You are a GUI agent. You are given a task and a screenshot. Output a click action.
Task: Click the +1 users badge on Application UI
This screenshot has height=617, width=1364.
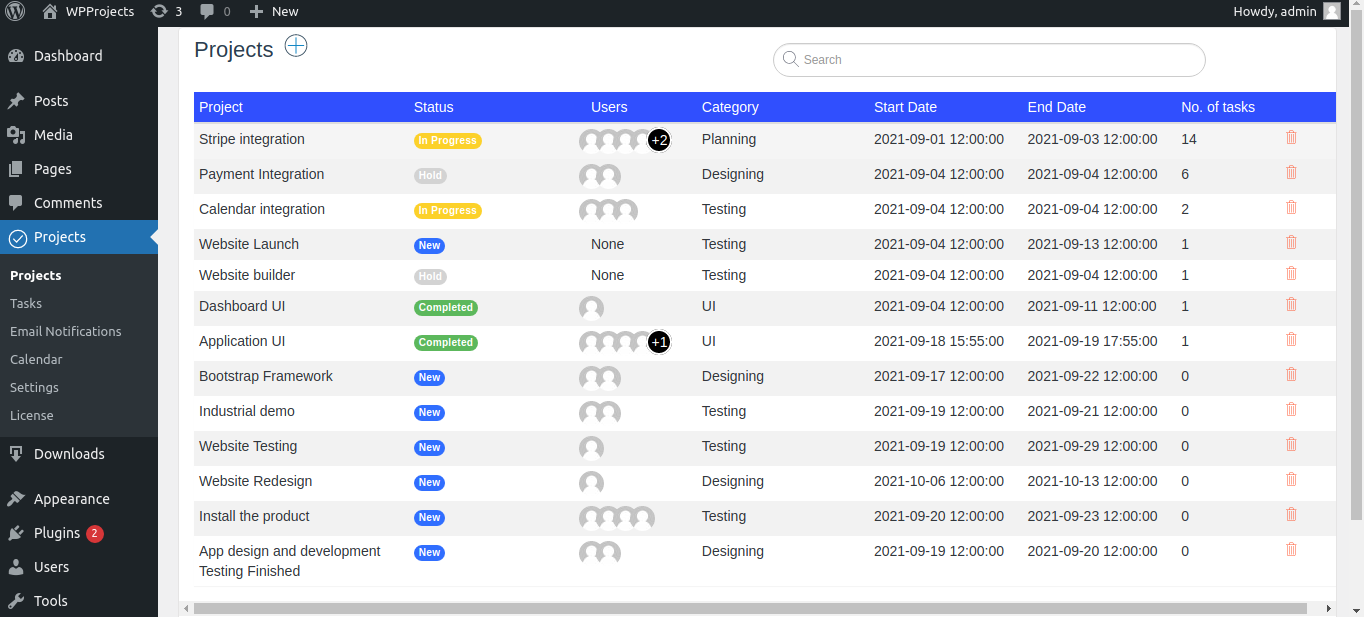(659, 342)
